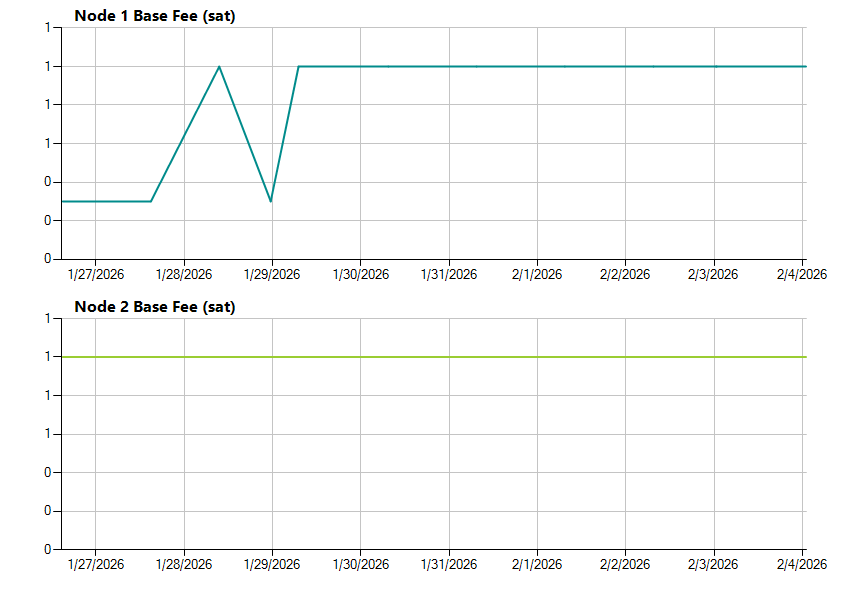This screenshot has width=860, height=600.
Task: Click the Node 2 Base Fee chart title
Action: (x=155, y=306)
